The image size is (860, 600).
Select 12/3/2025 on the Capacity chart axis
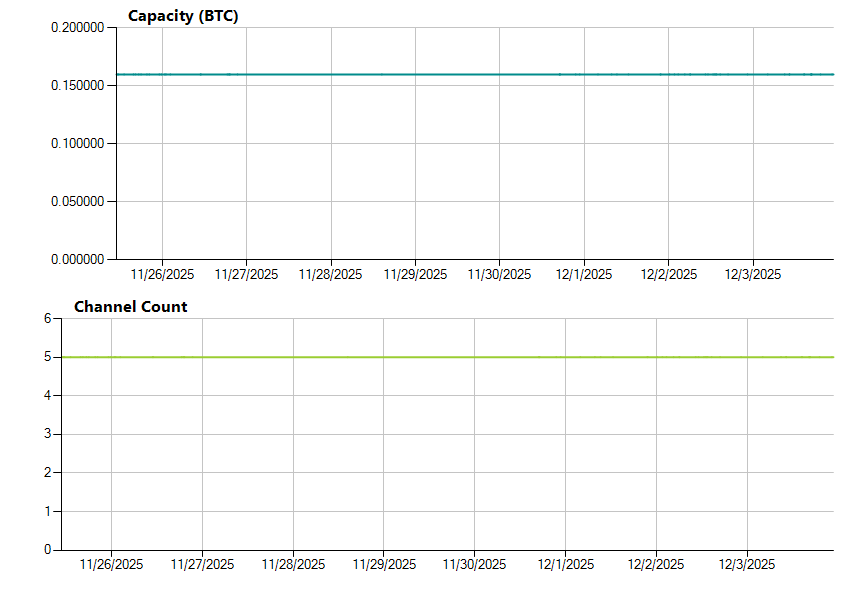(x=753, y=274)
